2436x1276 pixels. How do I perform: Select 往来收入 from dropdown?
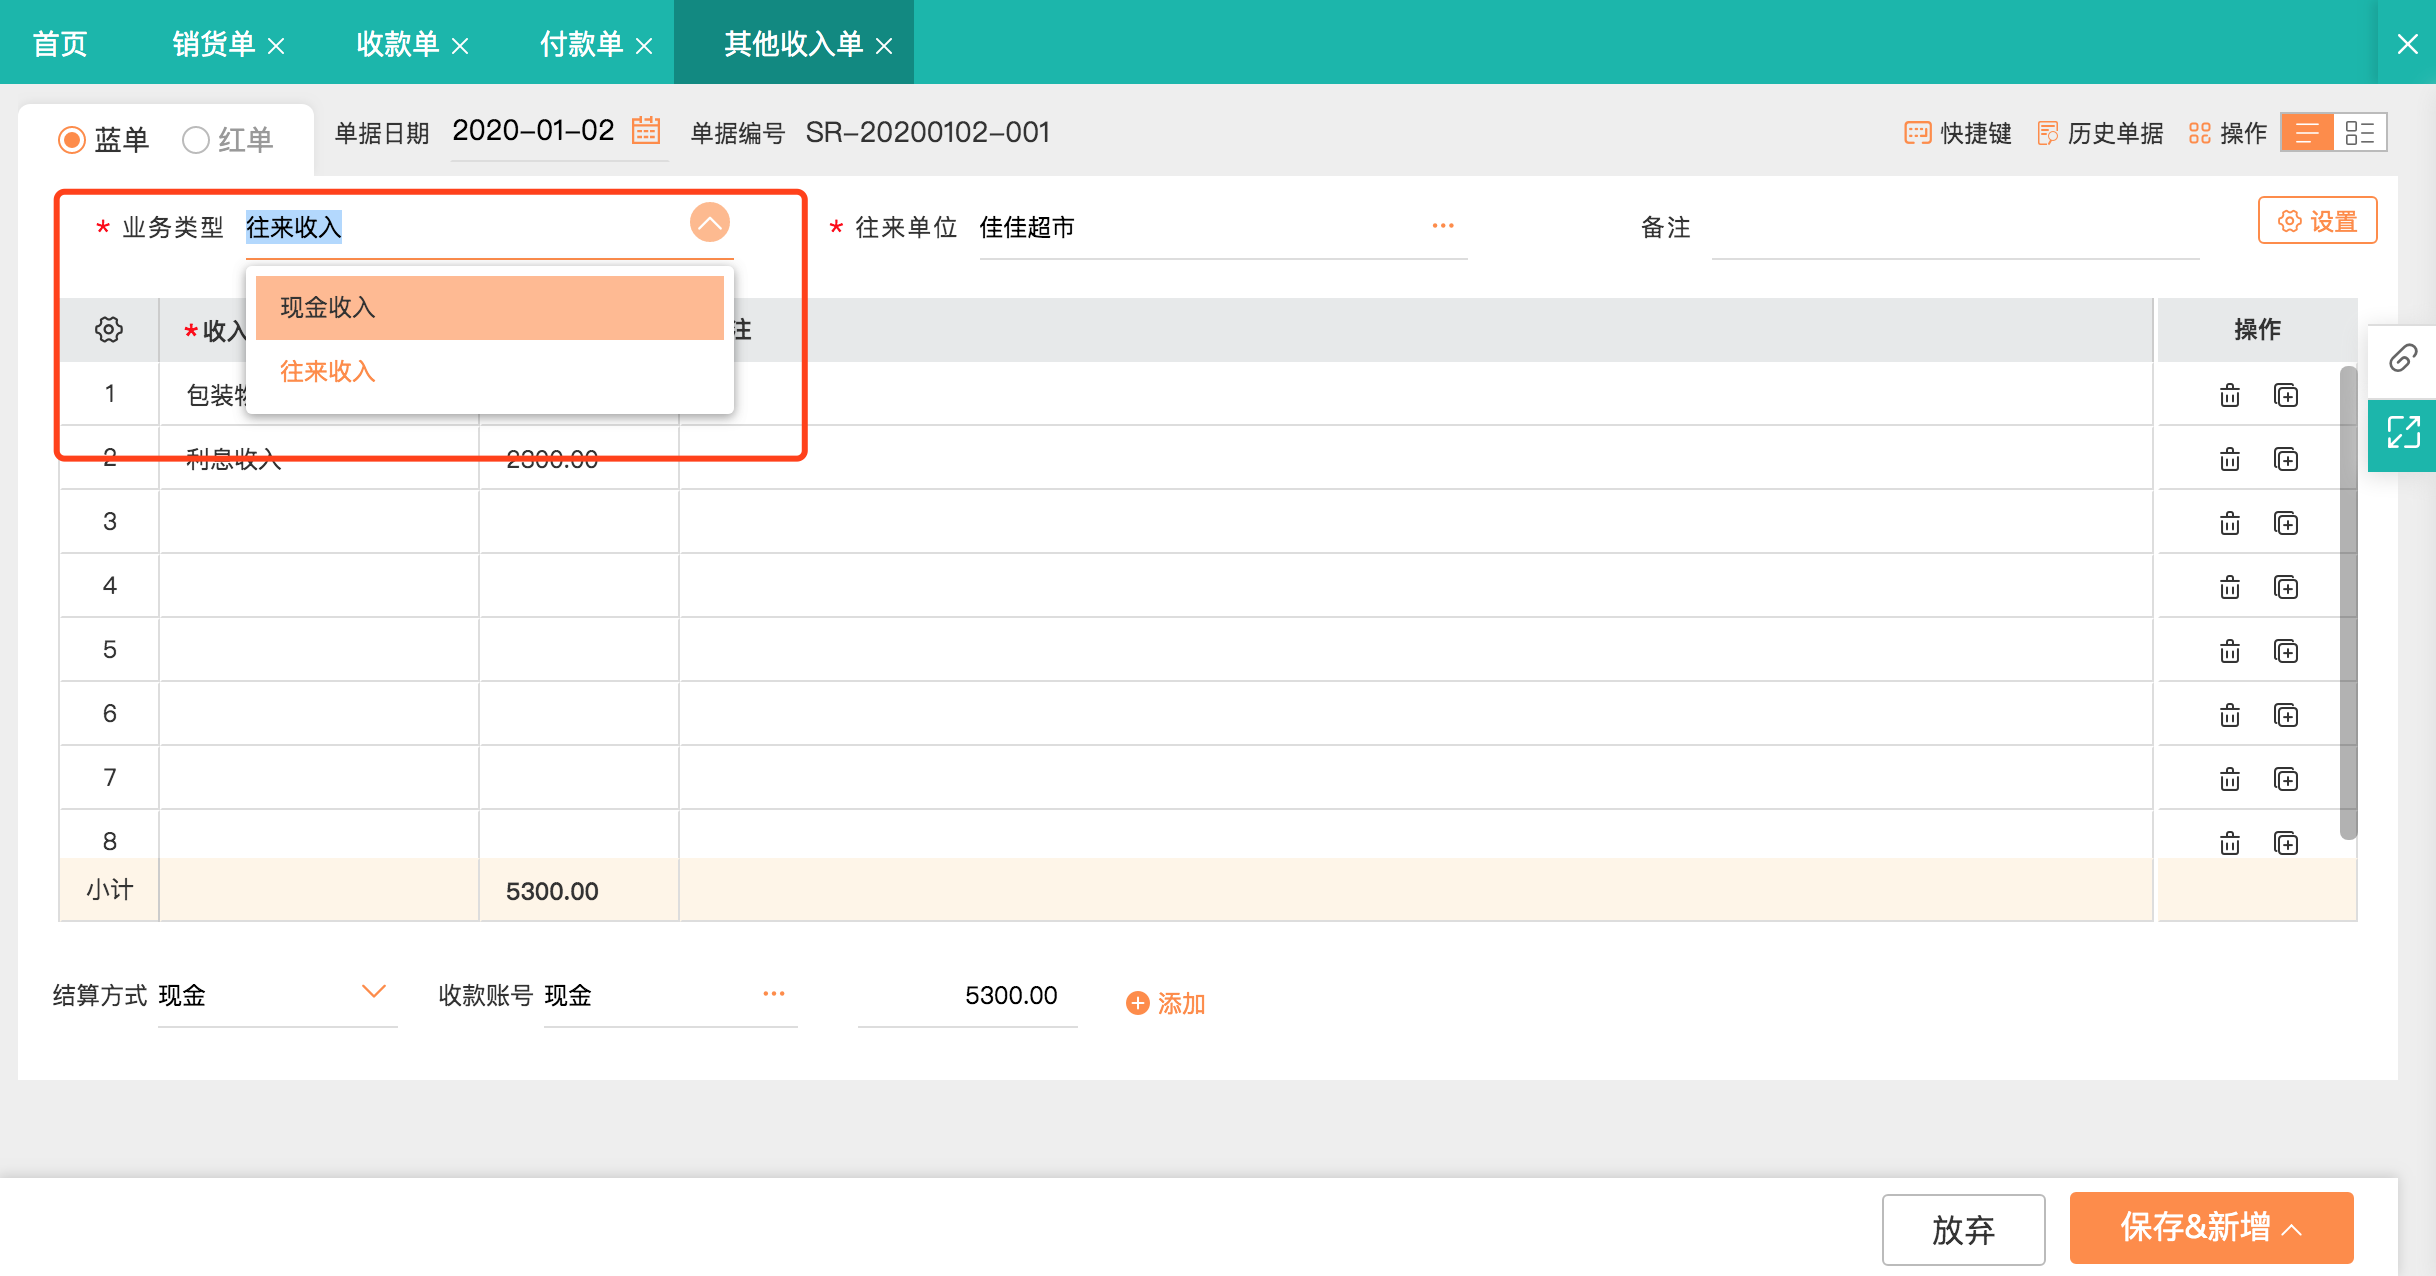click(x=330, y=371)
